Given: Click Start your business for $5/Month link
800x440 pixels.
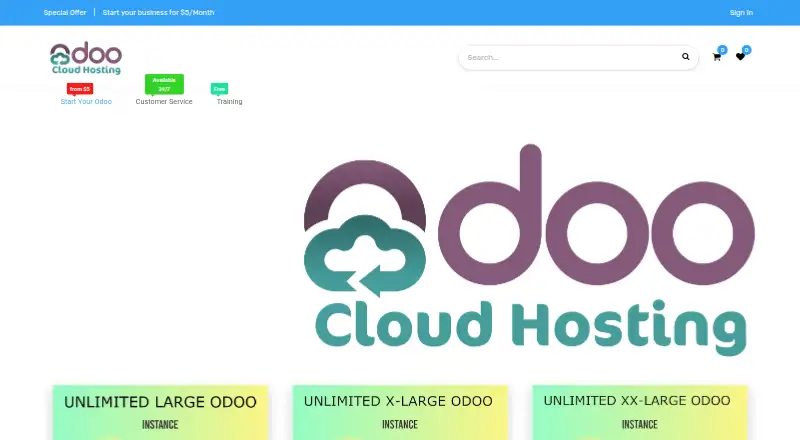Looking at the screenshot, I should [x=158, y=13].
